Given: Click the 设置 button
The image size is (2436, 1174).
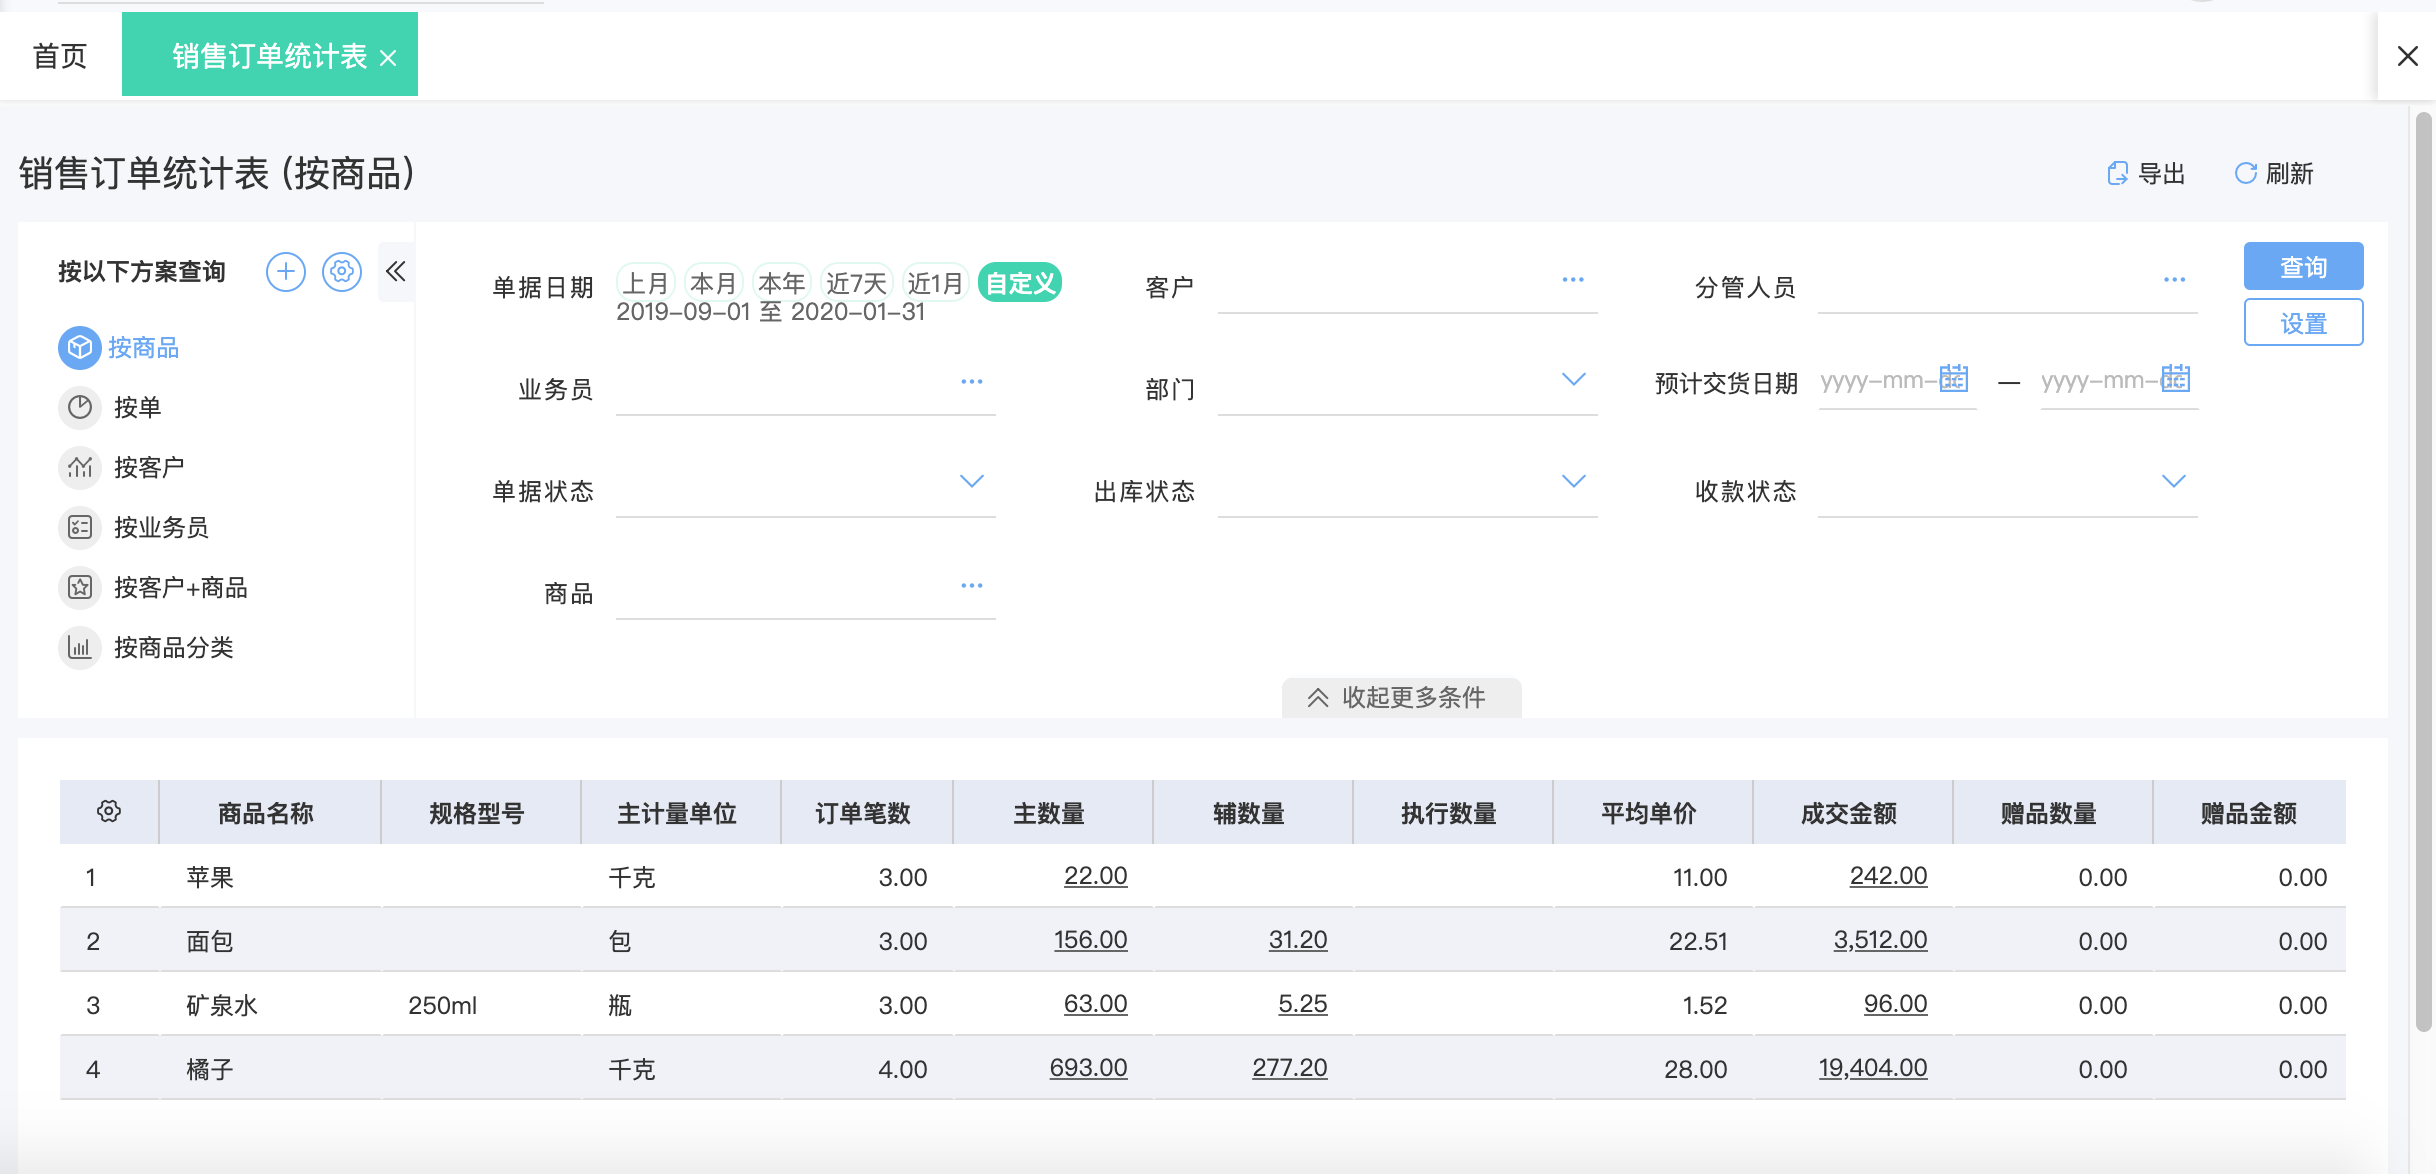Looking at the screenshot, I should pos(2306,323).
